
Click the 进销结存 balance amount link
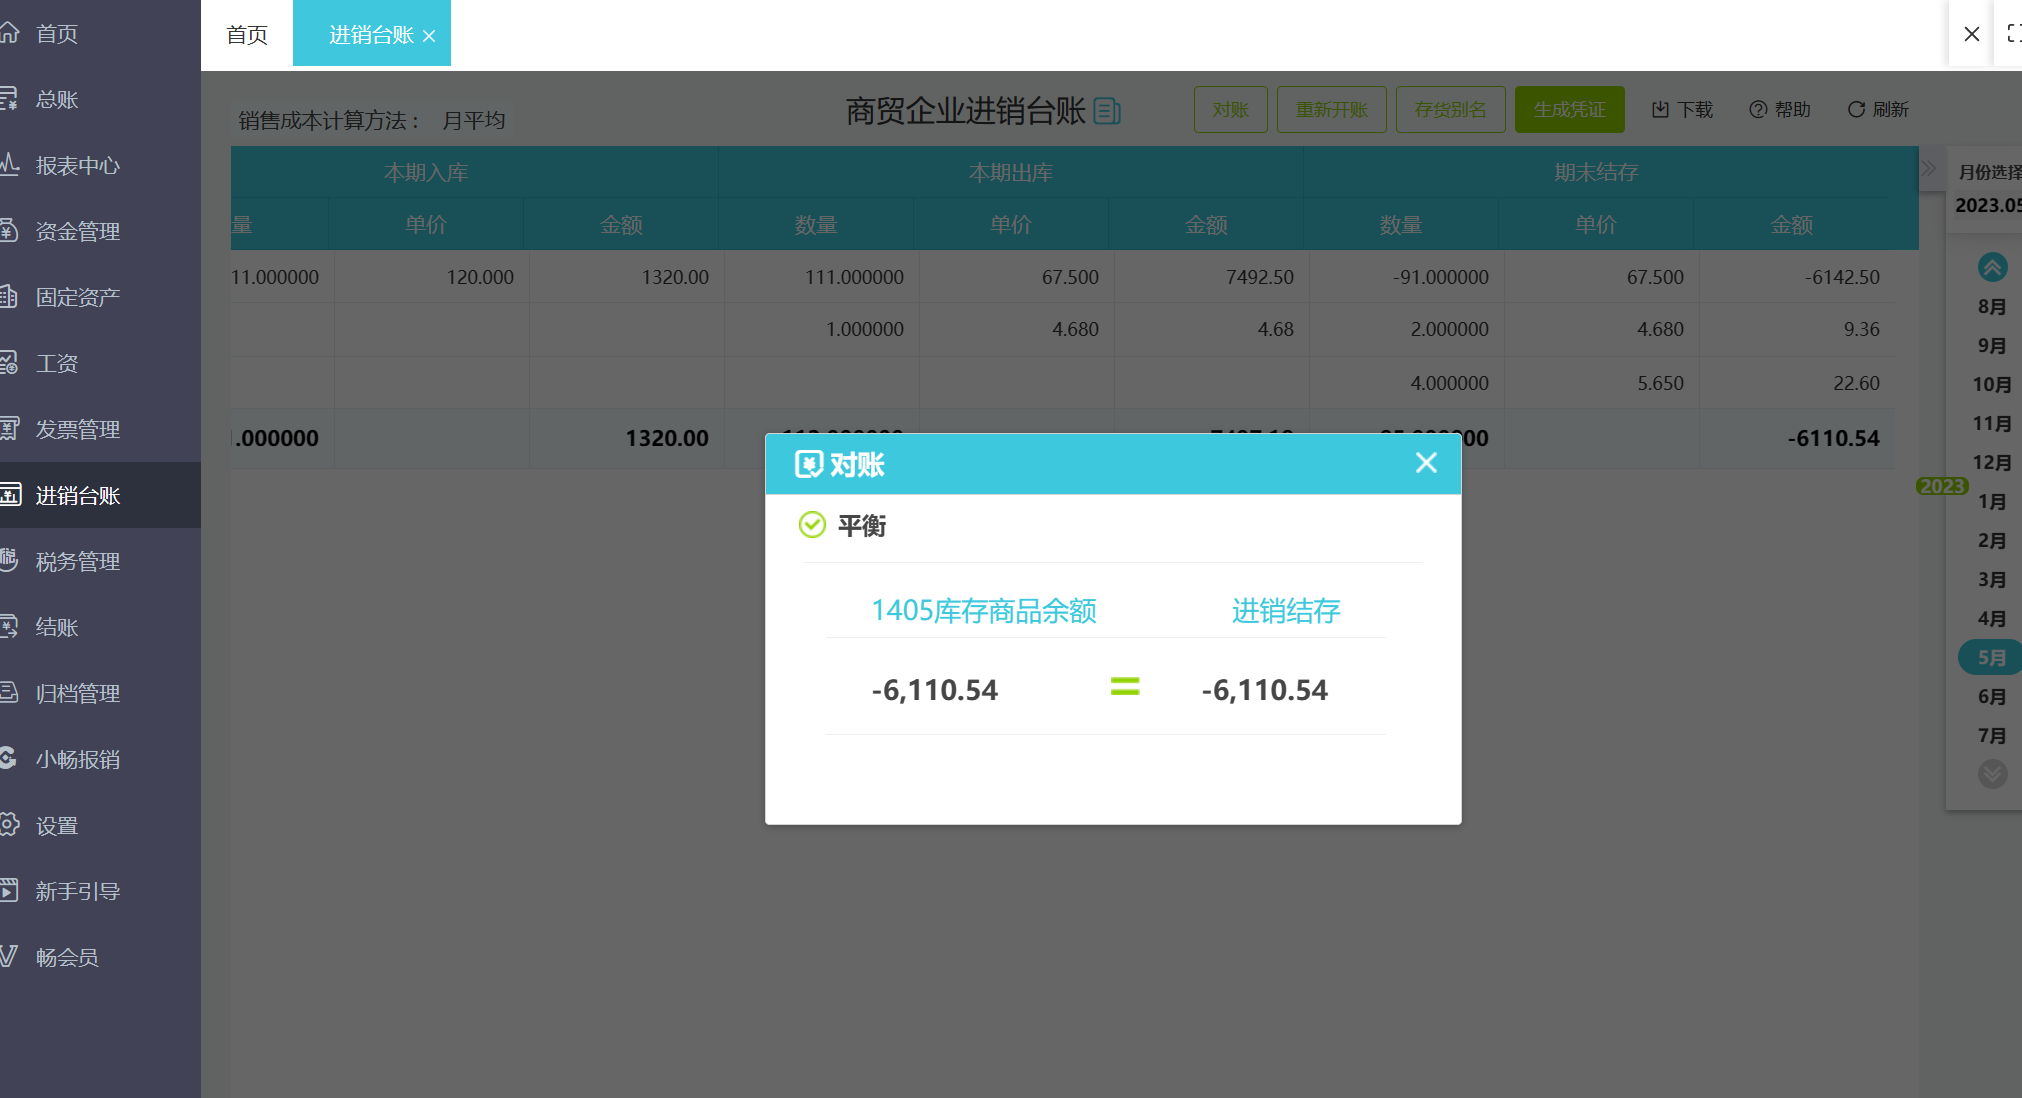(1264, 690)
